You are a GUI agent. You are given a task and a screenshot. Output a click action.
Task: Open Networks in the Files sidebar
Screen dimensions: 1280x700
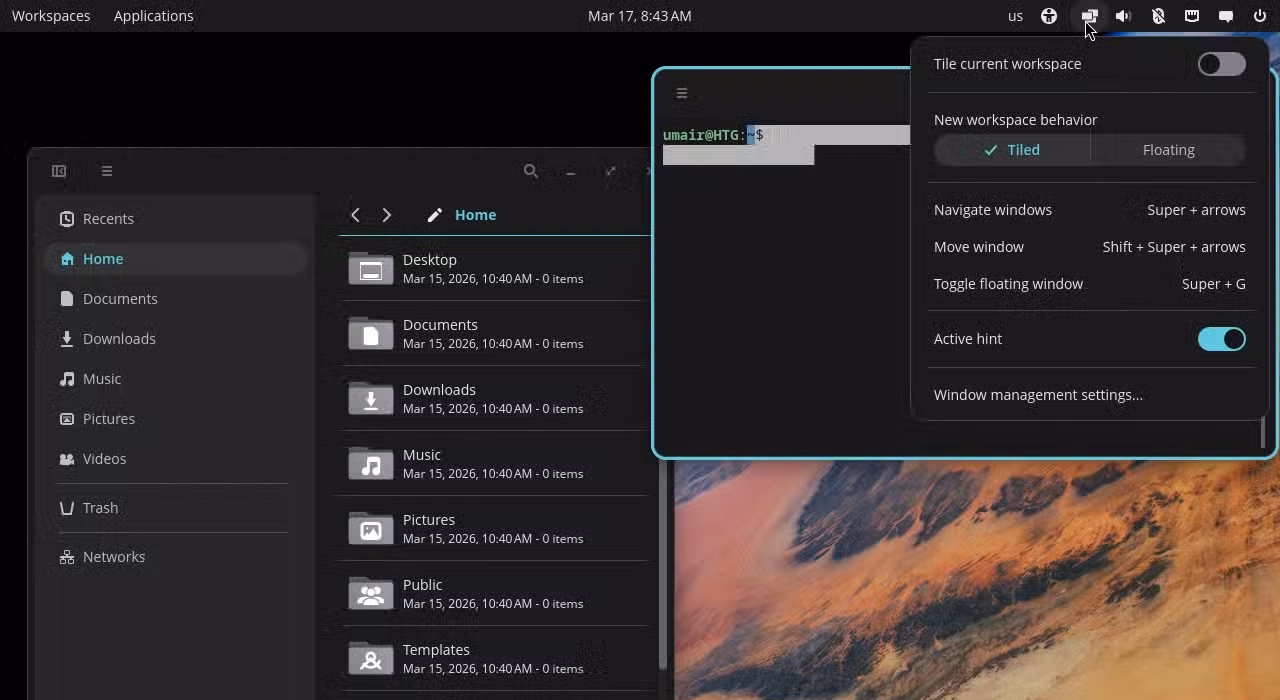click(x=176, y=557)
